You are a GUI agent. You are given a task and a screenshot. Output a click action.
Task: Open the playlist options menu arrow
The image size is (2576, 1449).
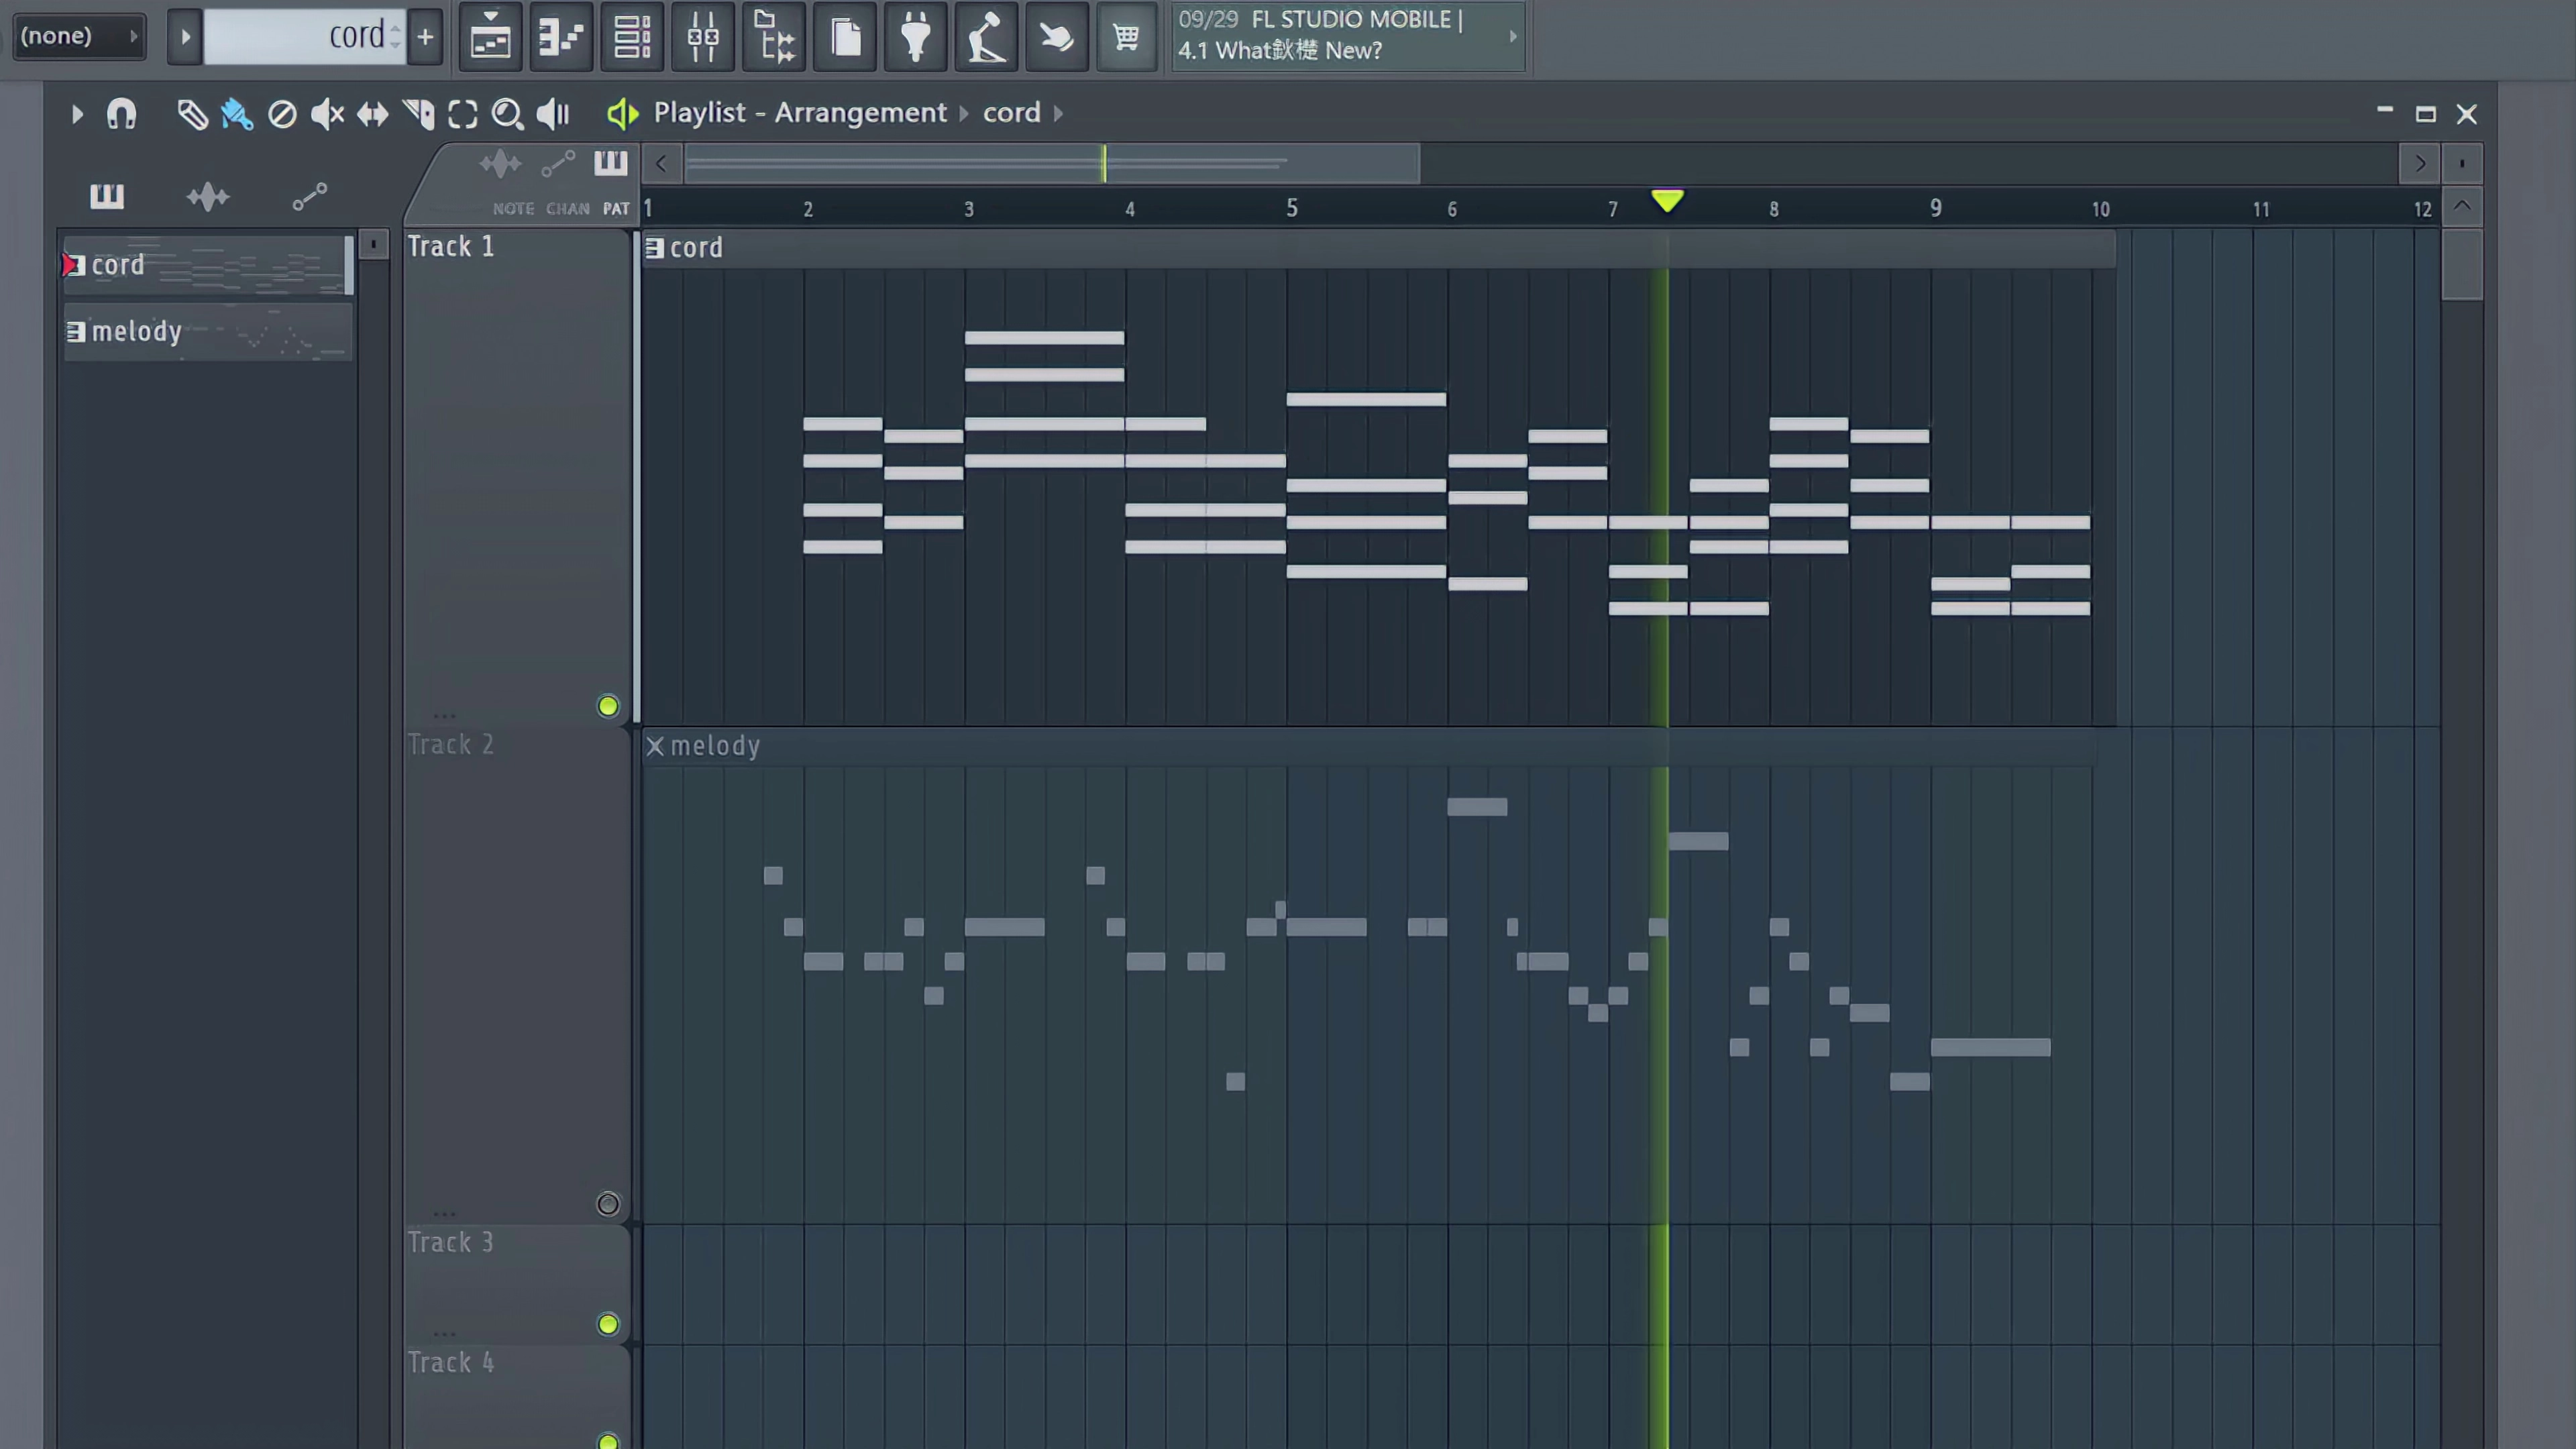(x=77, y=114)
